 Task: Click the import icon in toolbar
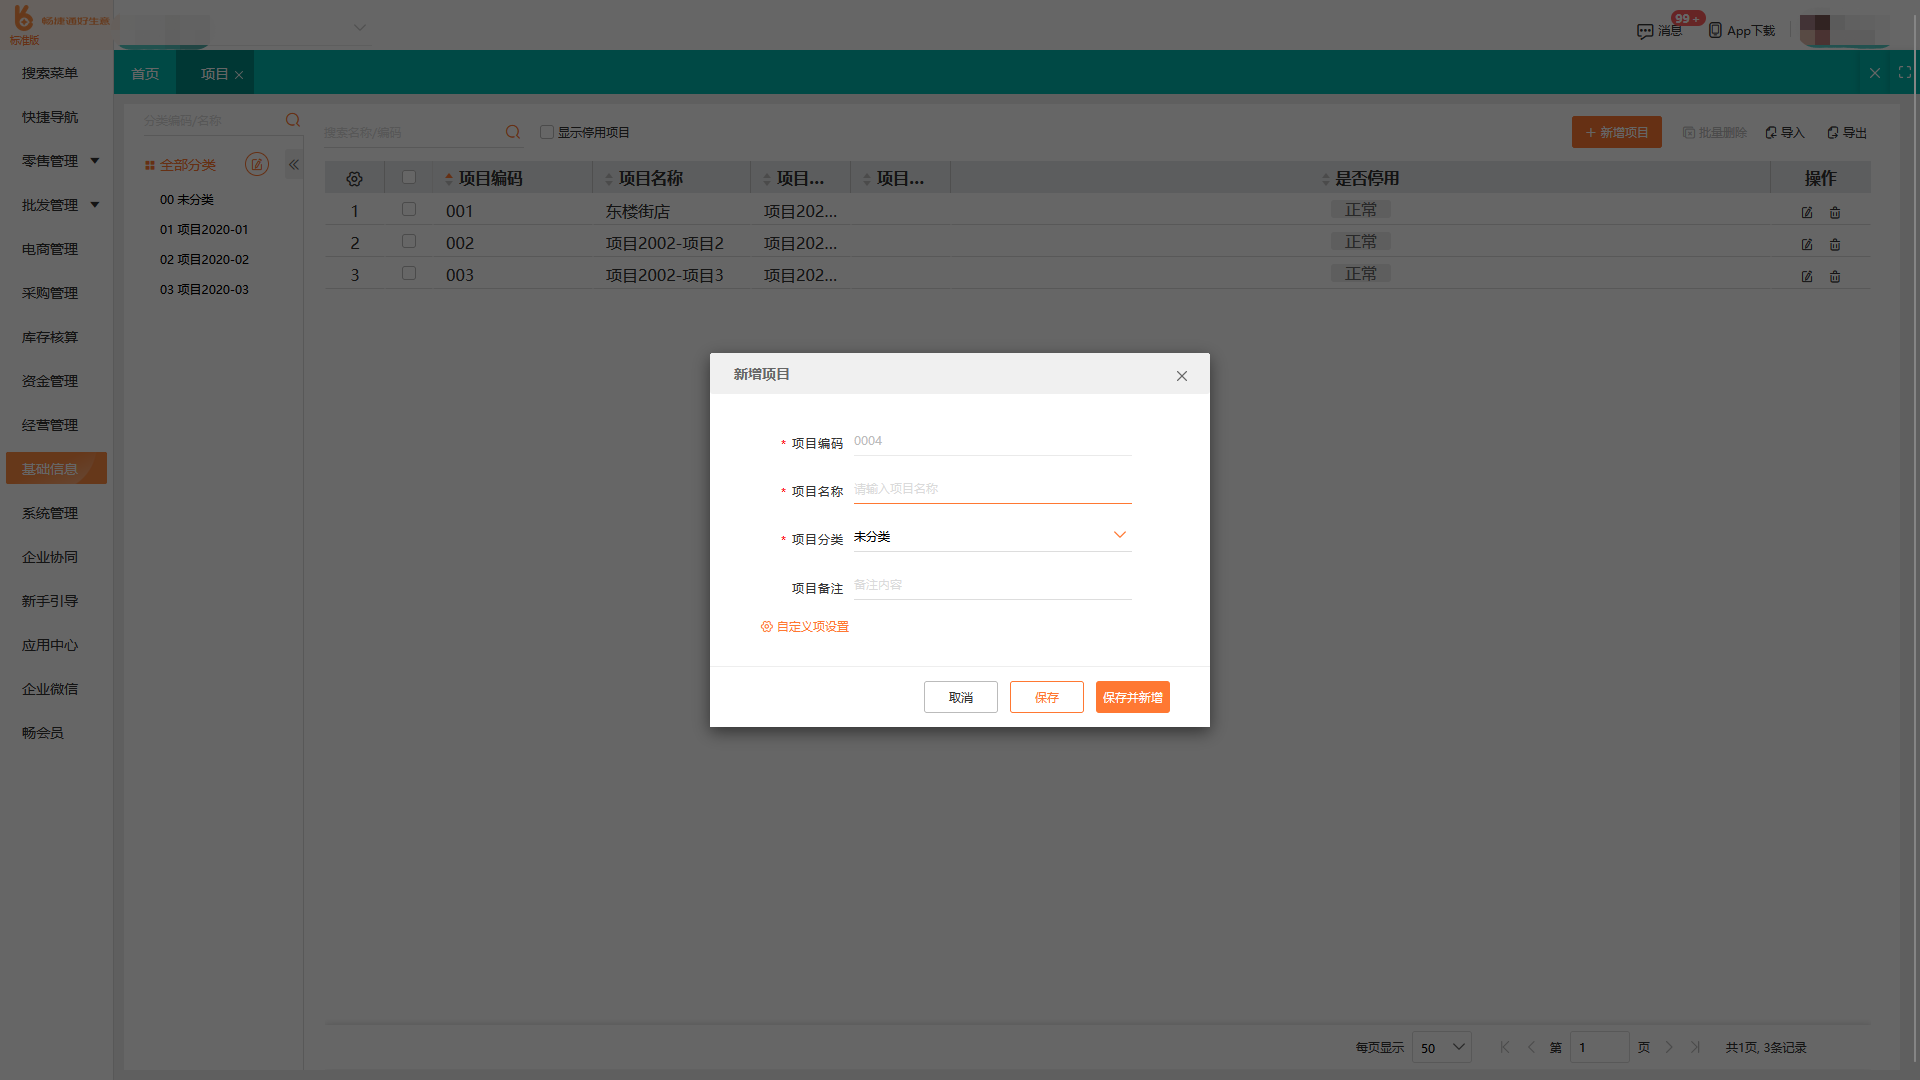1787,131
